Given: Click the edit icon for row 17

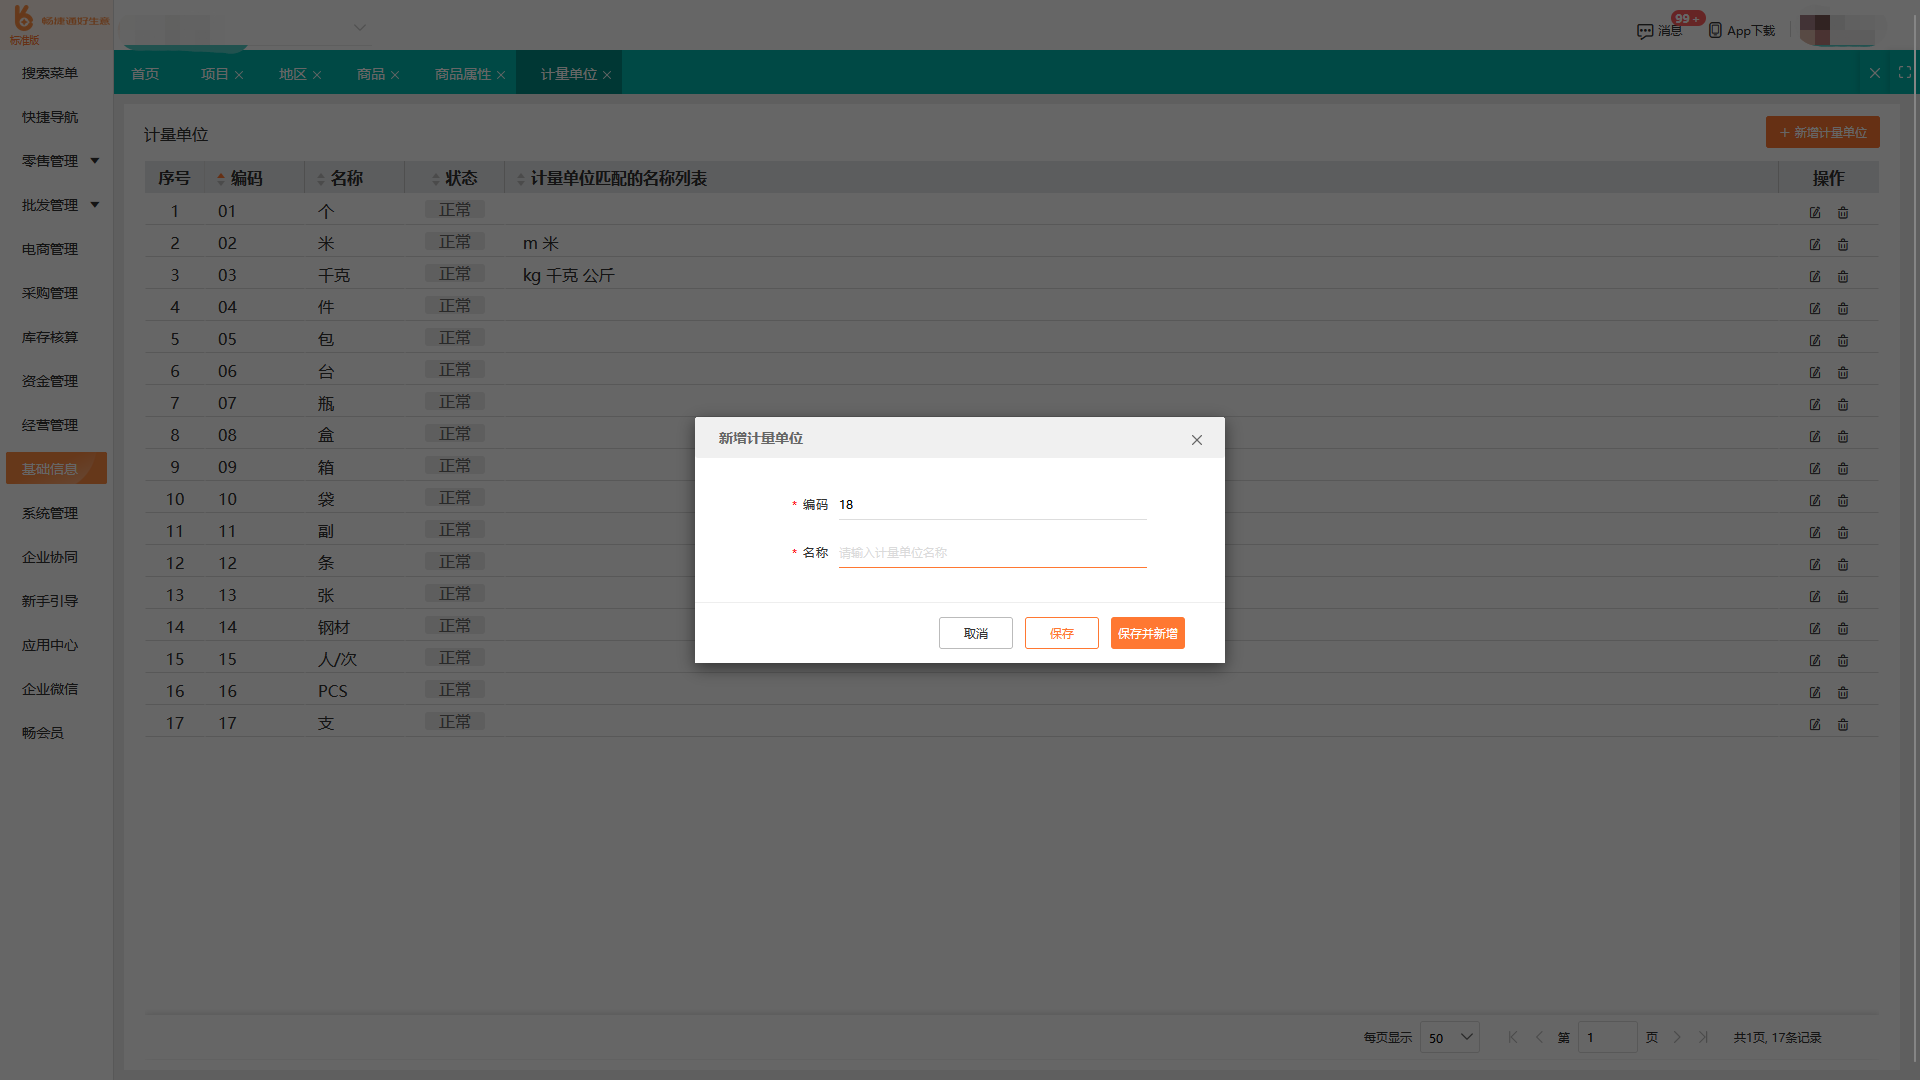Looking at the screenshot, I should tap(1815, 724).
